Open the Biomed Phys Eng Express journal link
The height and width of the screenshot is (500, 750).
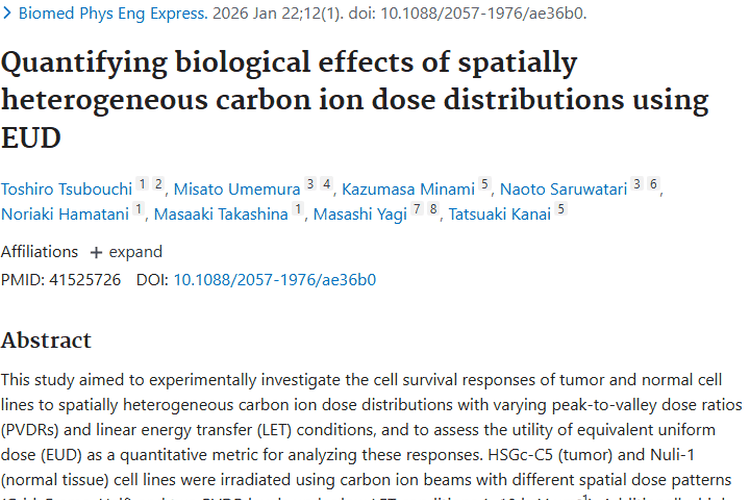coord(113,13)
